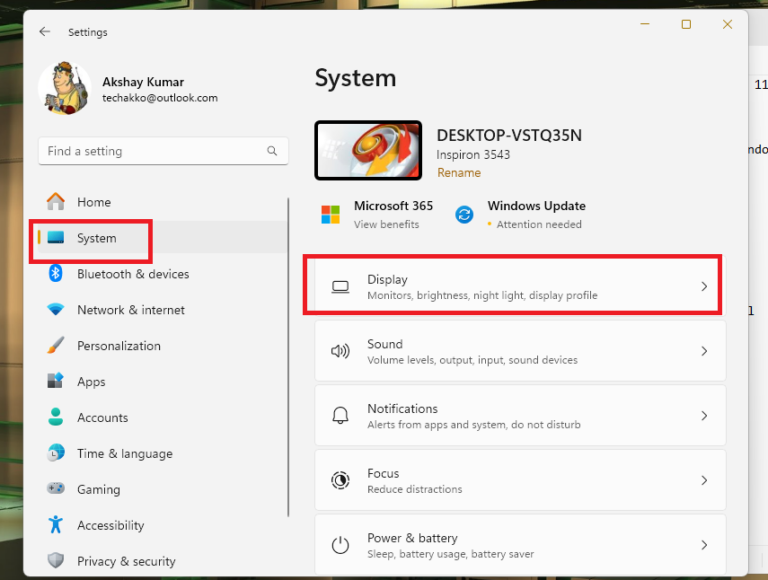Select the System monitor icon in sidebar

point(56,238)
